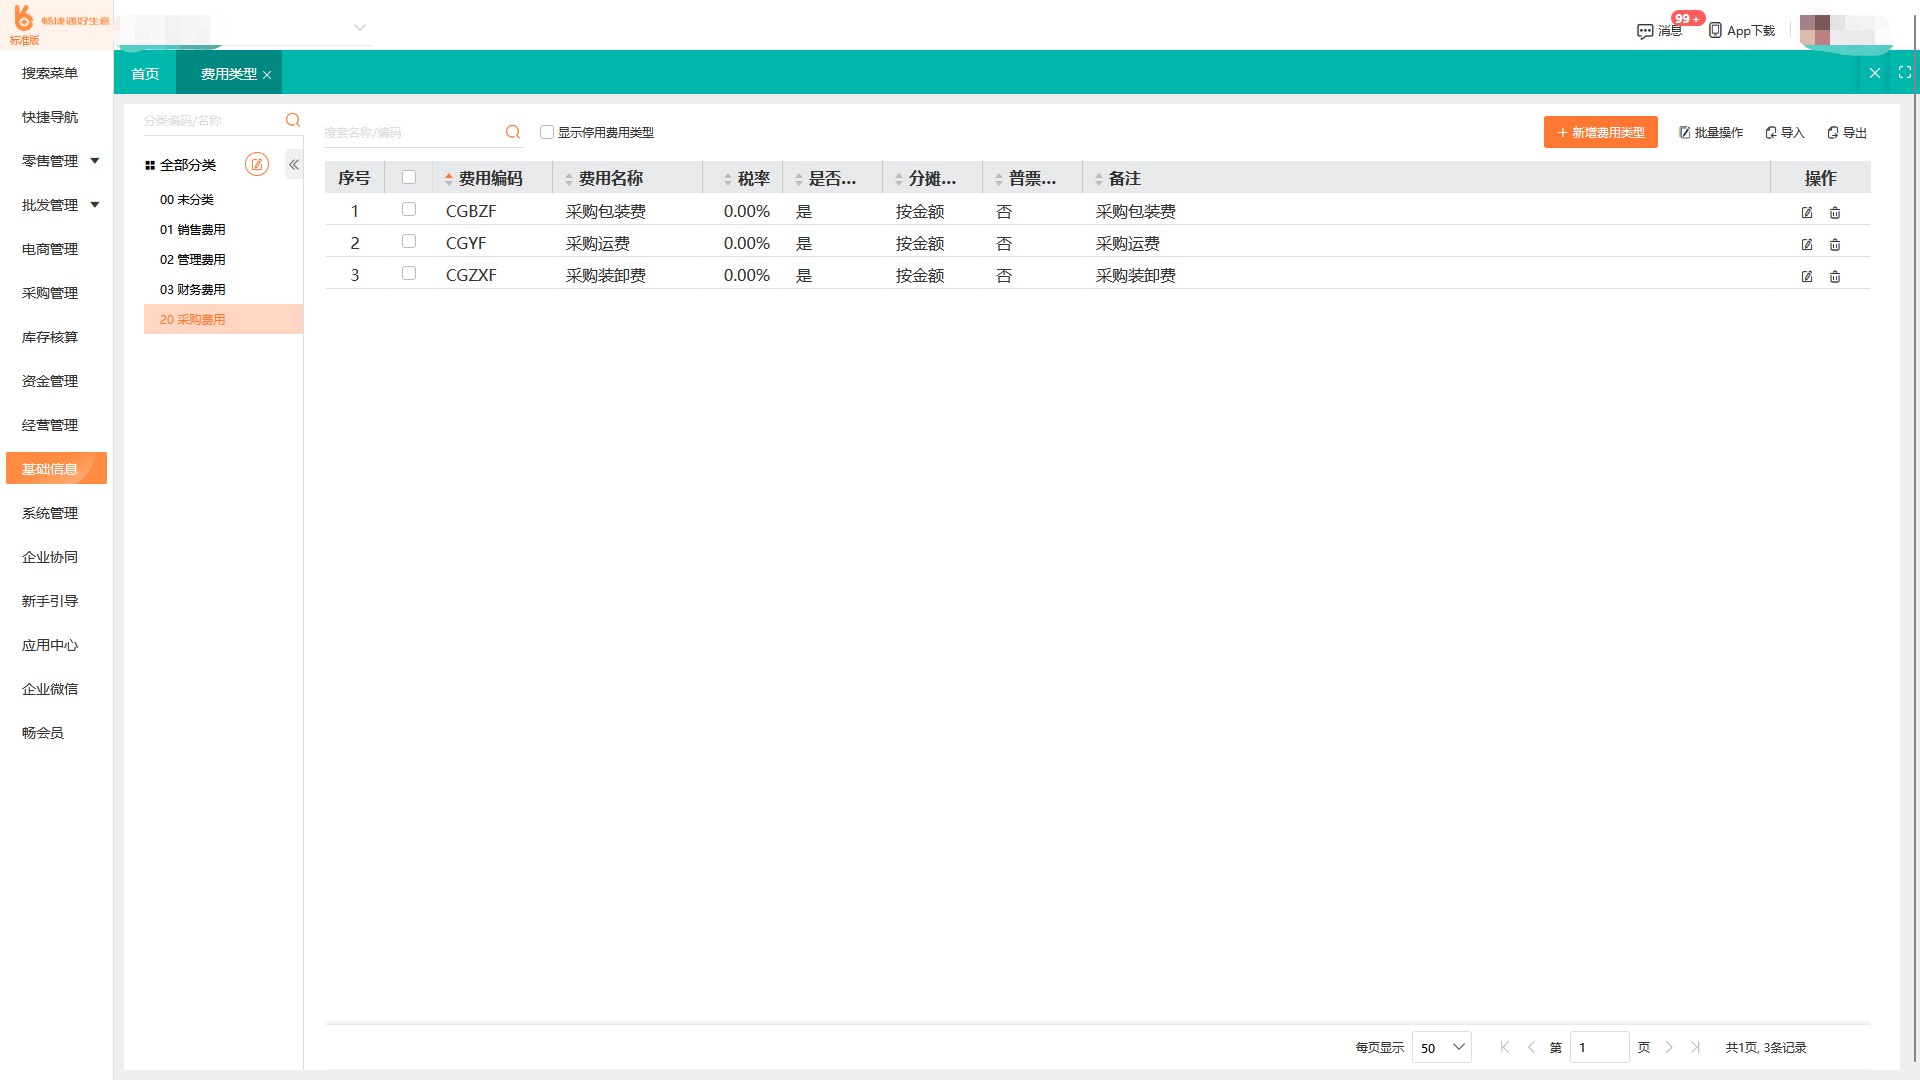
Task: Click the batch operation 批量操作 icon
Action: pos(1710,131)
